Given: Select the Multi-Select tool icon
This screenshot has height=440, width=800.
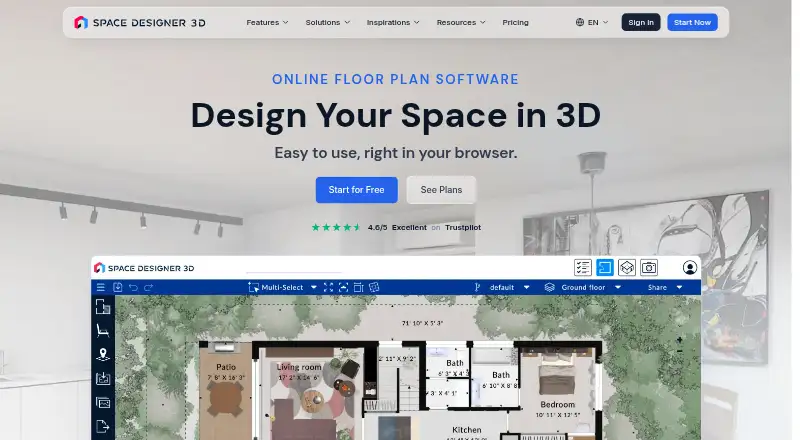Looking at the screenshot, I should (x=253, y=287).
